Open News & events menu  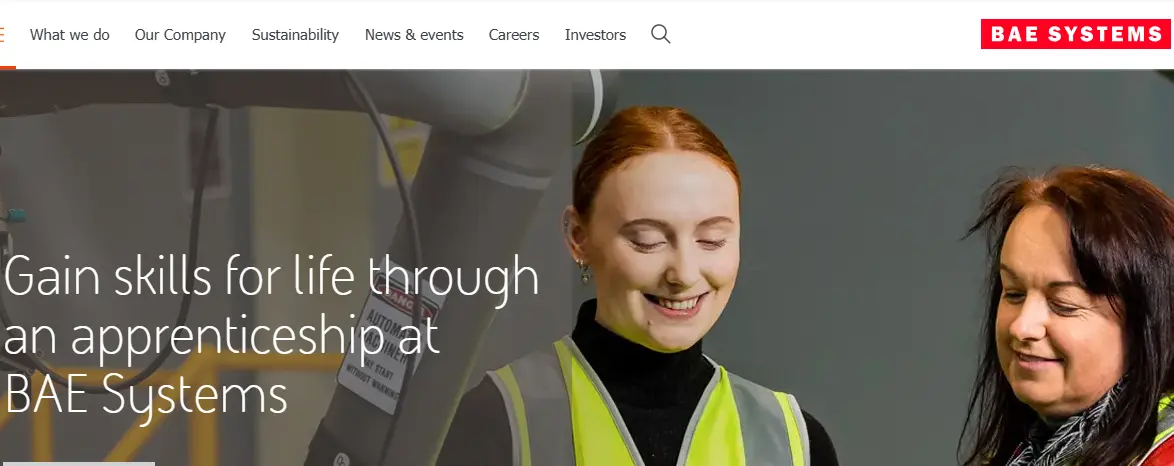tap(414, 34)
